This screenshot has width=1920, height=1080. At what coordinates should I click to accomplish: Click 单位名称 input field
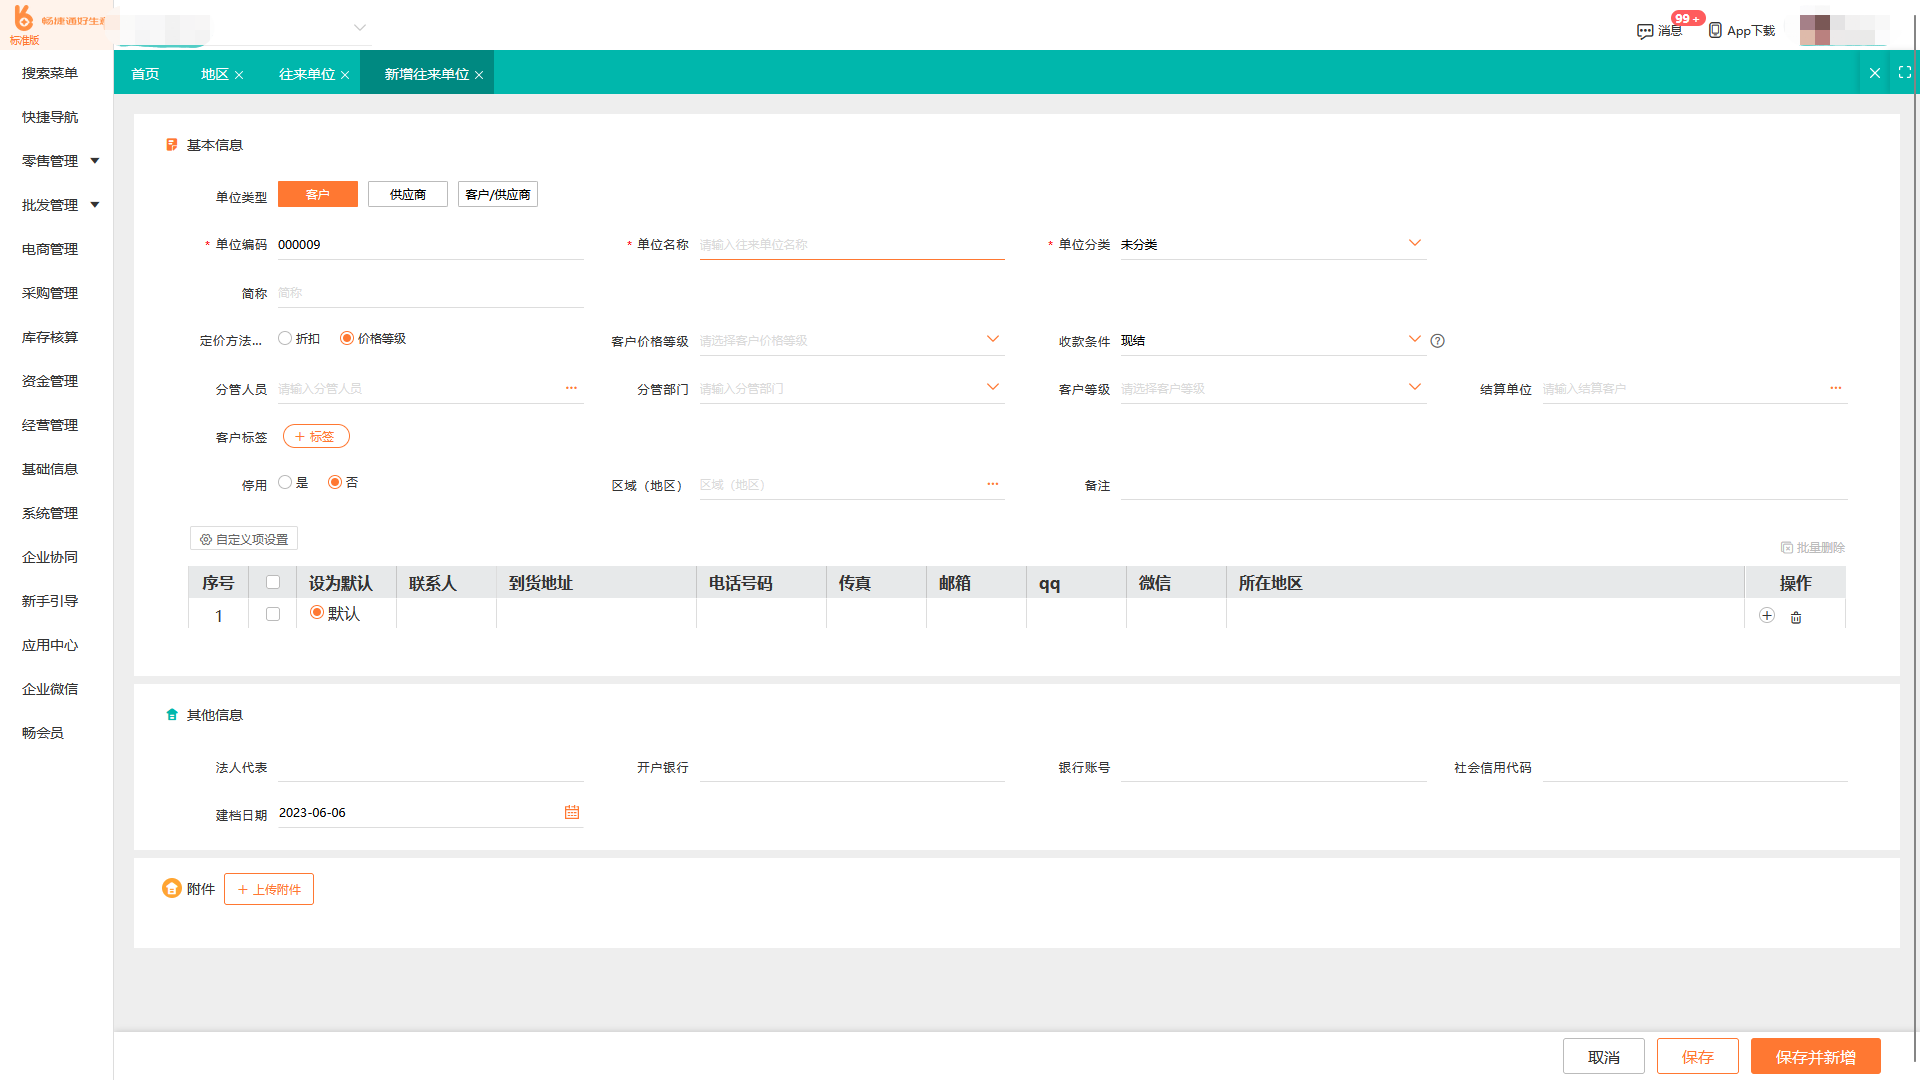pyautogui.click(x=851, y=244)
